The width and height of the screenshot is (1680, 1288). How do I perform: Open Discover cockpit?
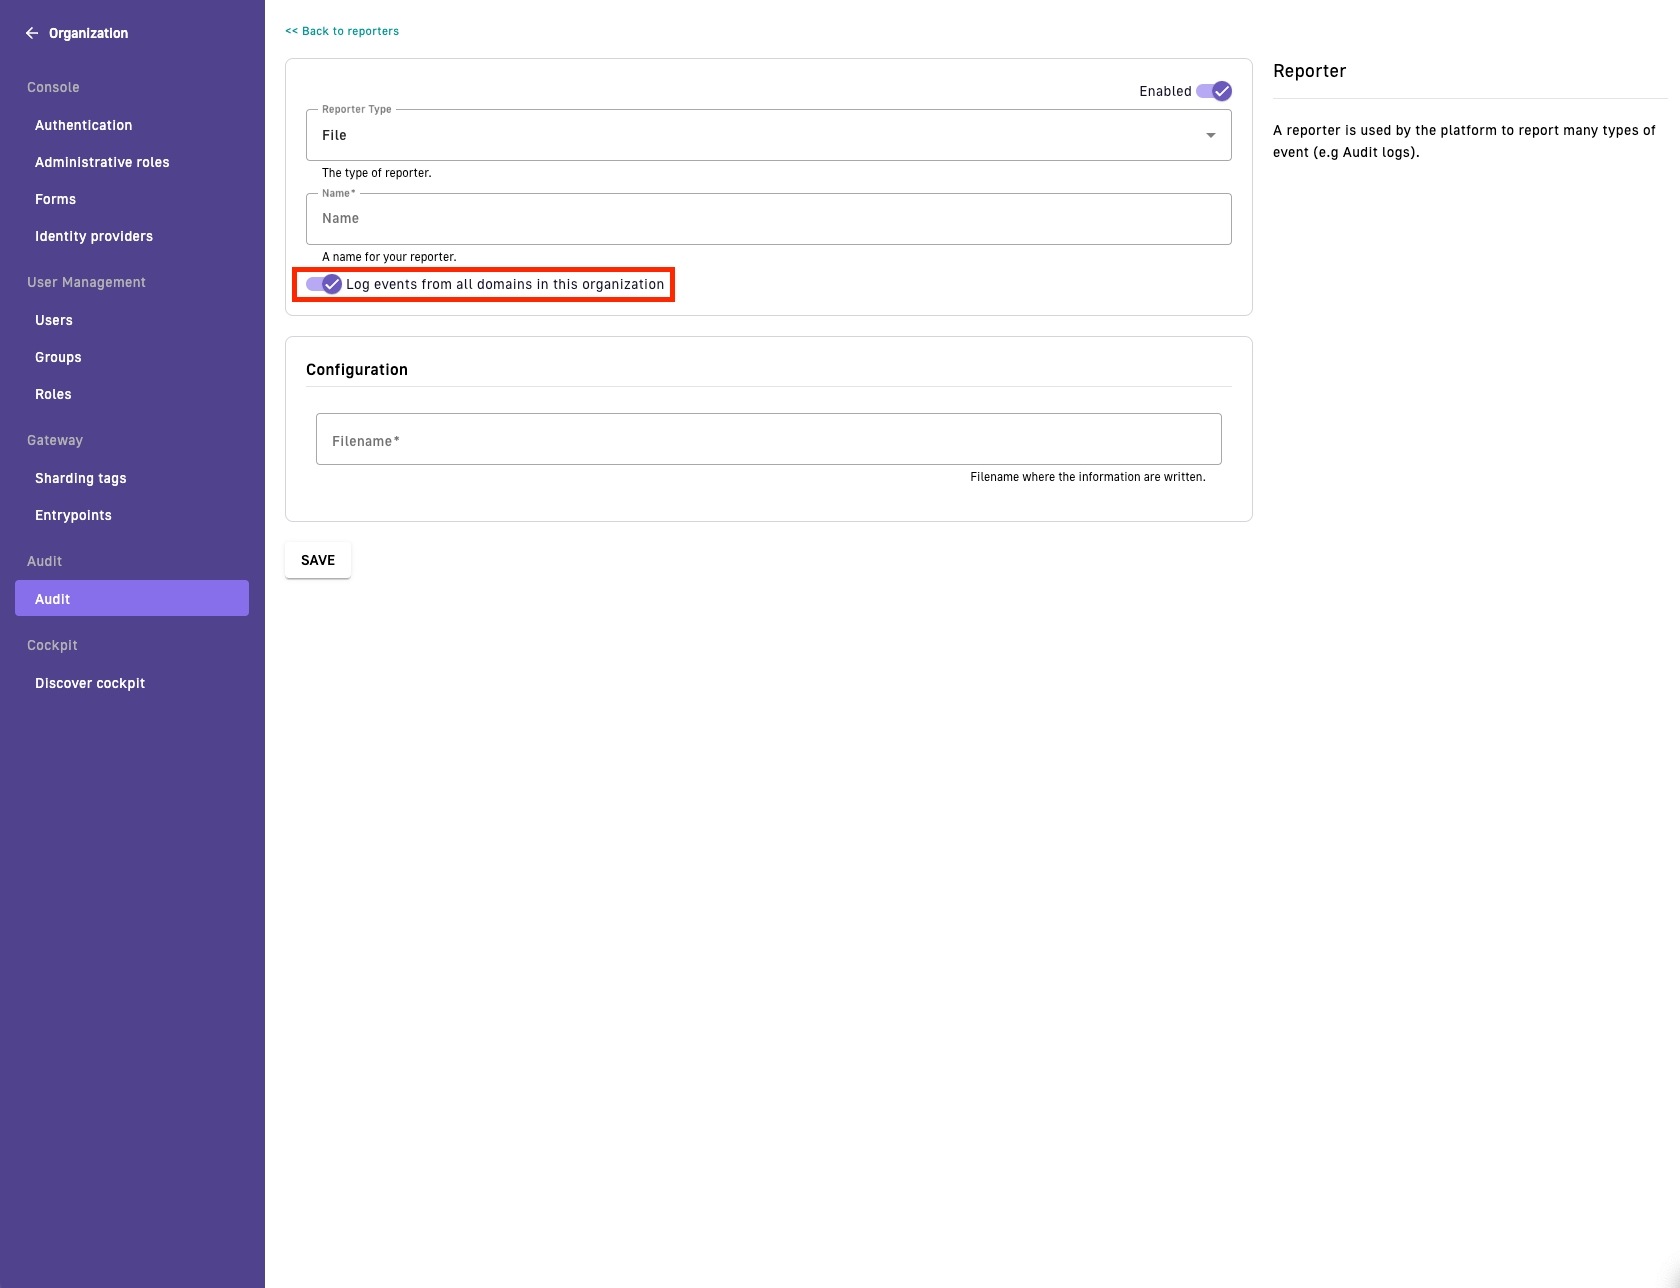(x=90, y=683)
